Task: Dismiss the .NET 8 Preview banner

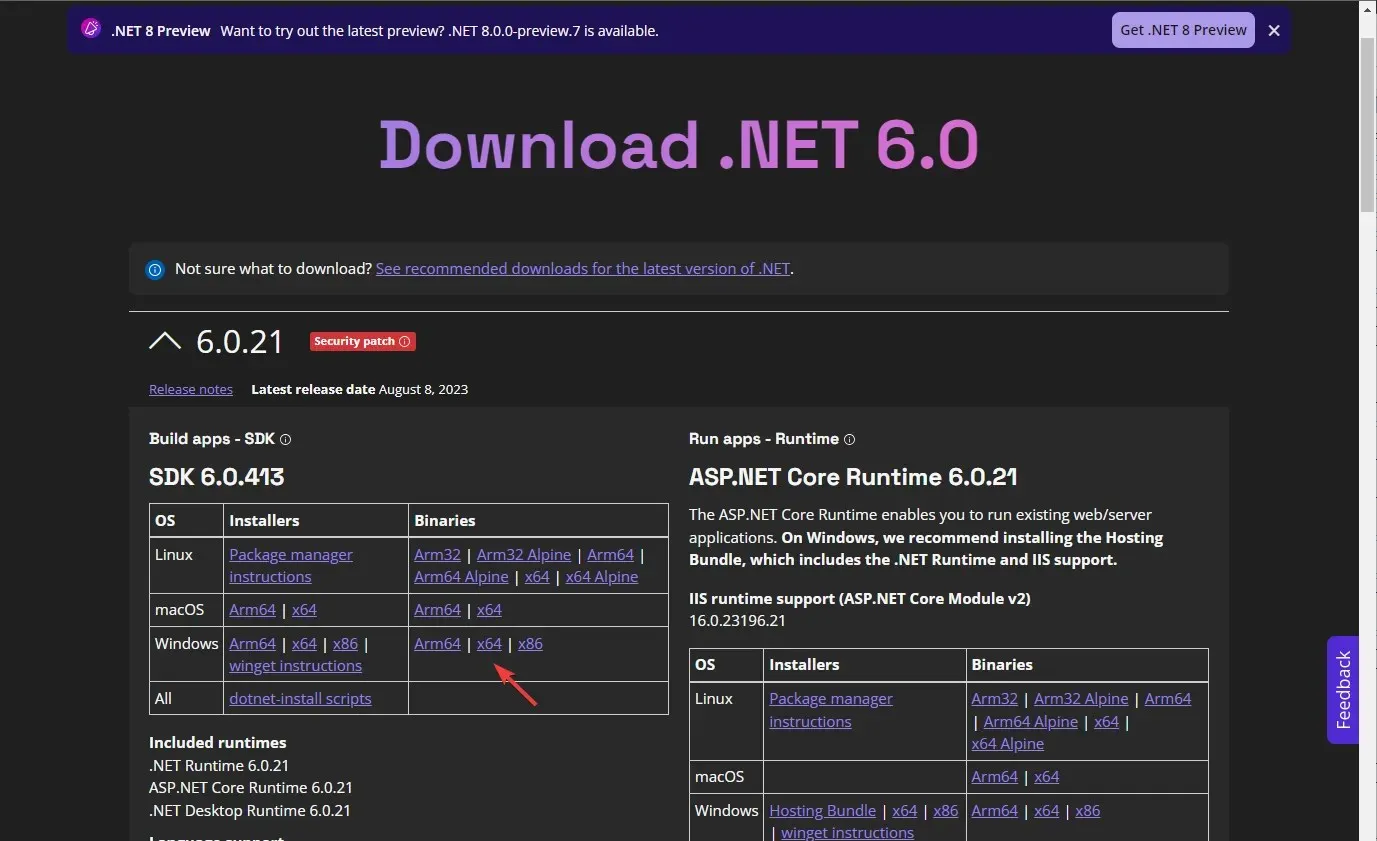Action: click(x=1274, y=31)
